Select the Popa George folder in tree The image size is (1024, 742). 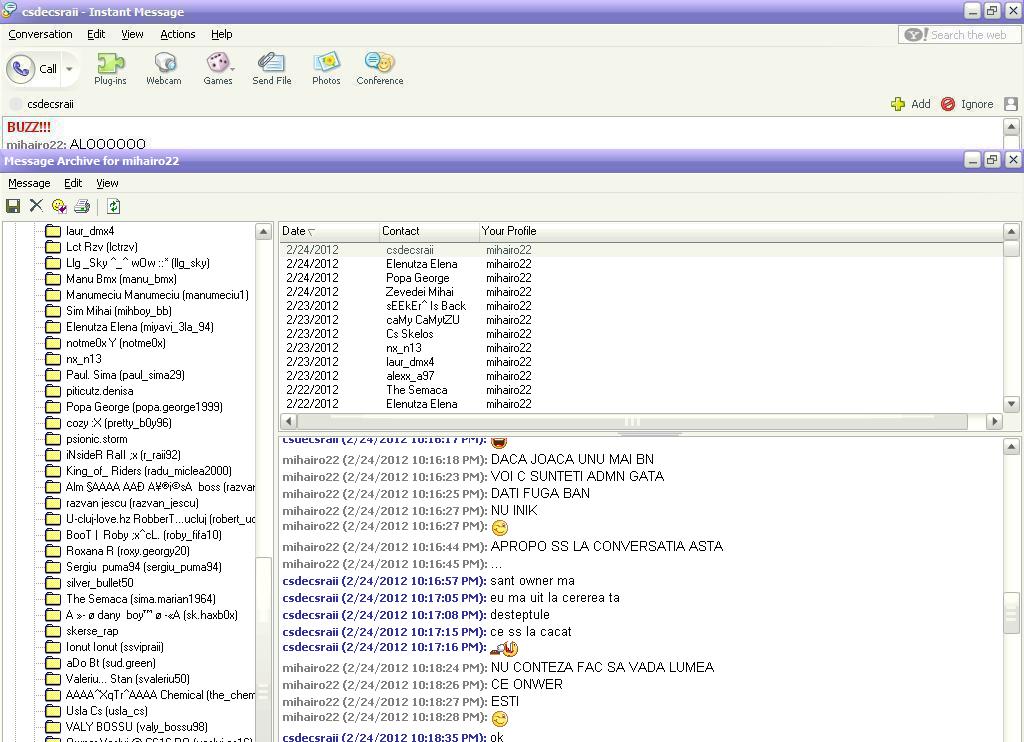(143, 407)
